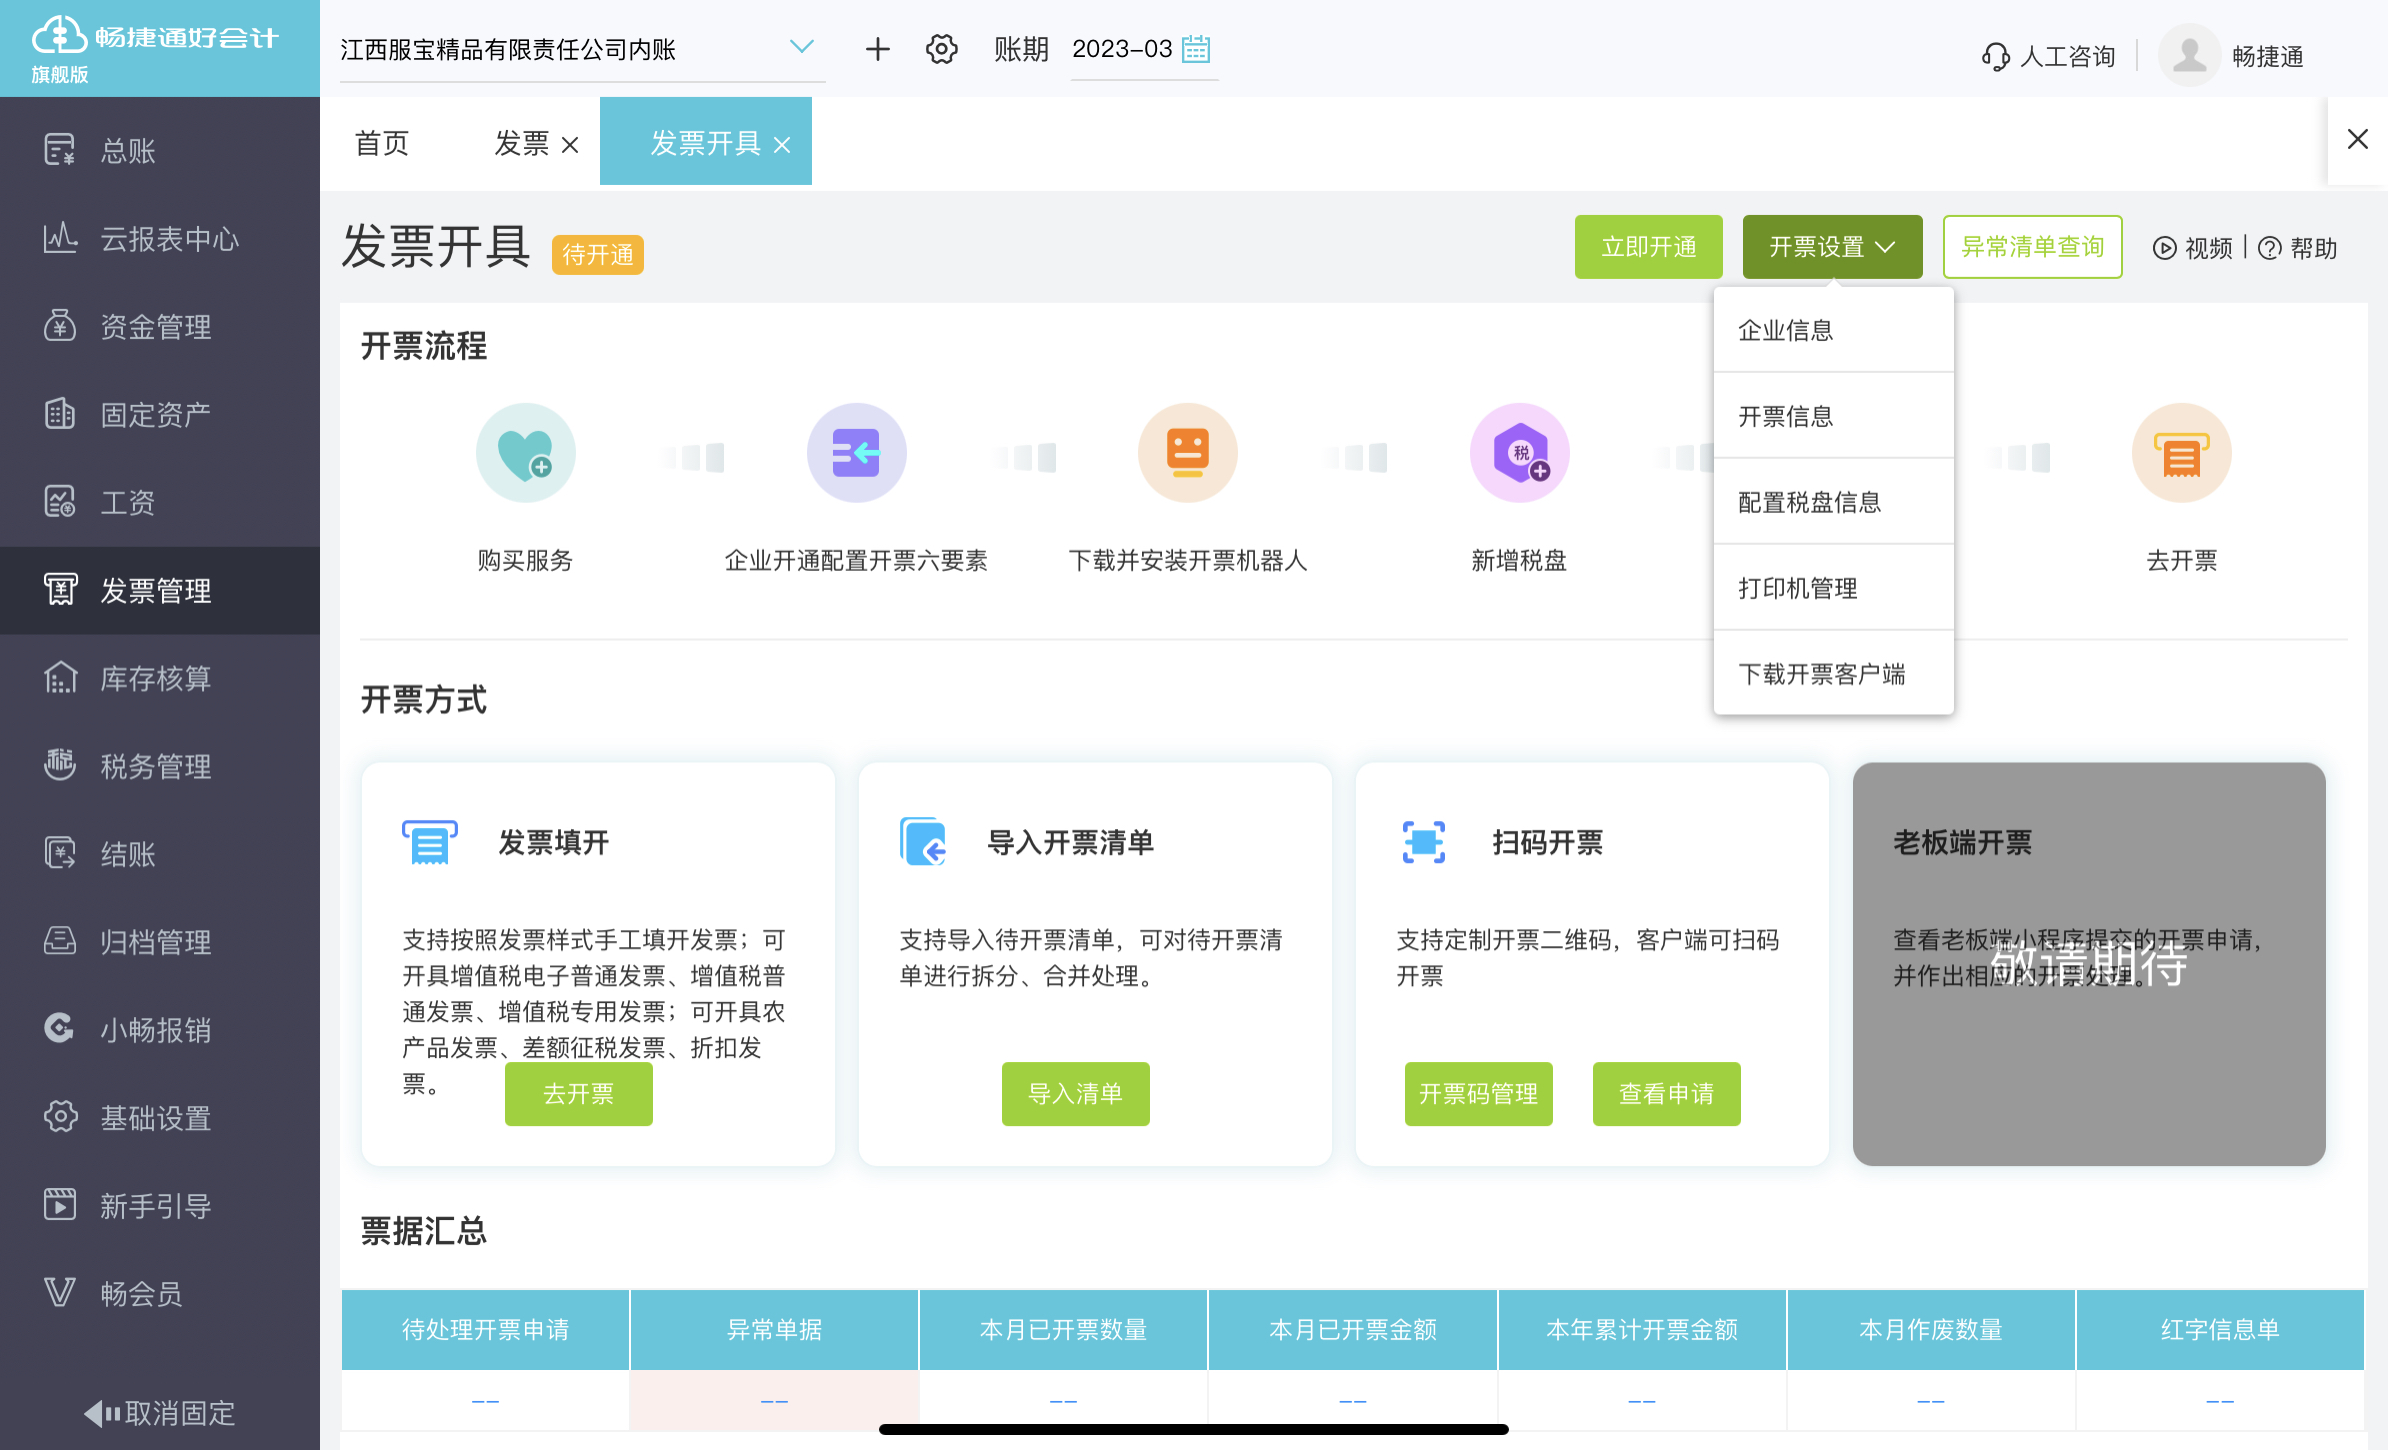Click 异常清单查询 button
This screenshot has height=1450, width=2388.
tap(2033, 246)
